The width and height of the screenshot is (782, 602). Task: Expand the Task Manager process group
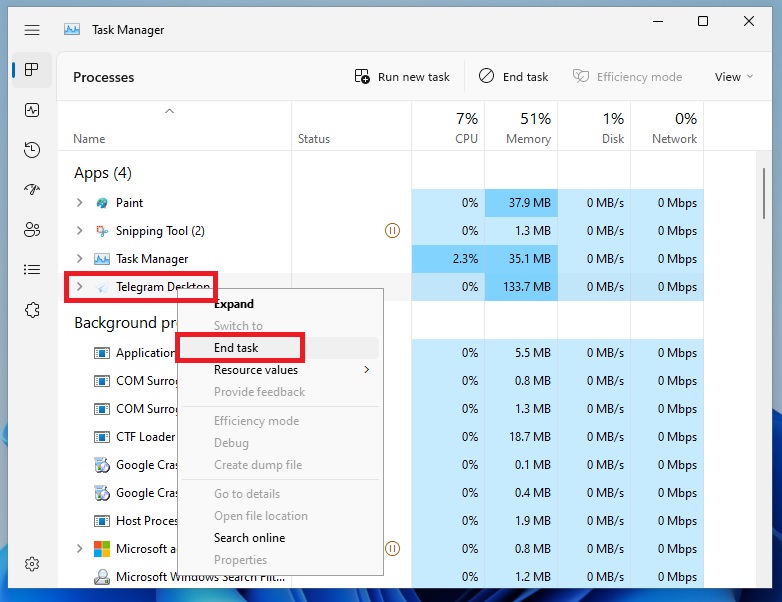(x=79, y=258)
